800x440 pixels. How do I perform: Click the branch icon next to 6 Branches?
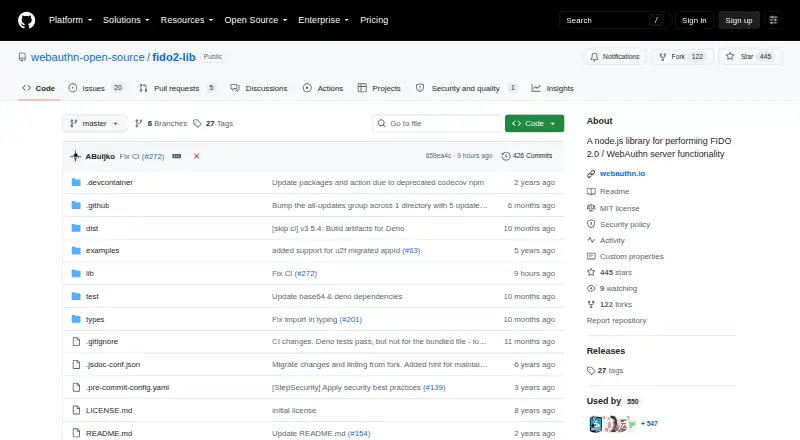[138, 124]
